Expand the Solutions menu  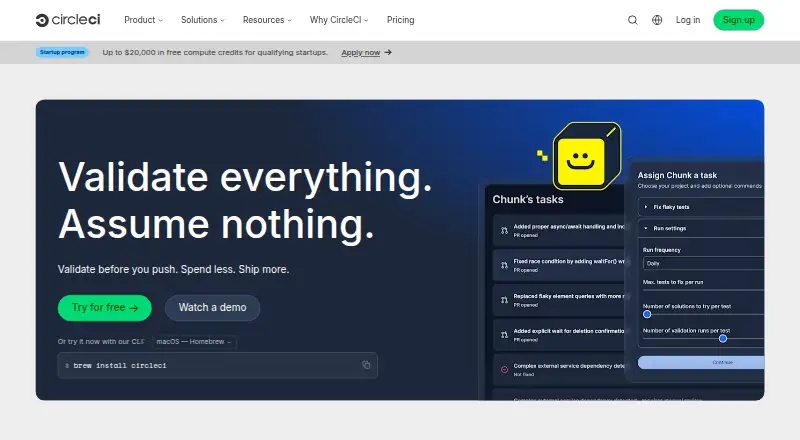pyautogui.click(x=203, y=20)
